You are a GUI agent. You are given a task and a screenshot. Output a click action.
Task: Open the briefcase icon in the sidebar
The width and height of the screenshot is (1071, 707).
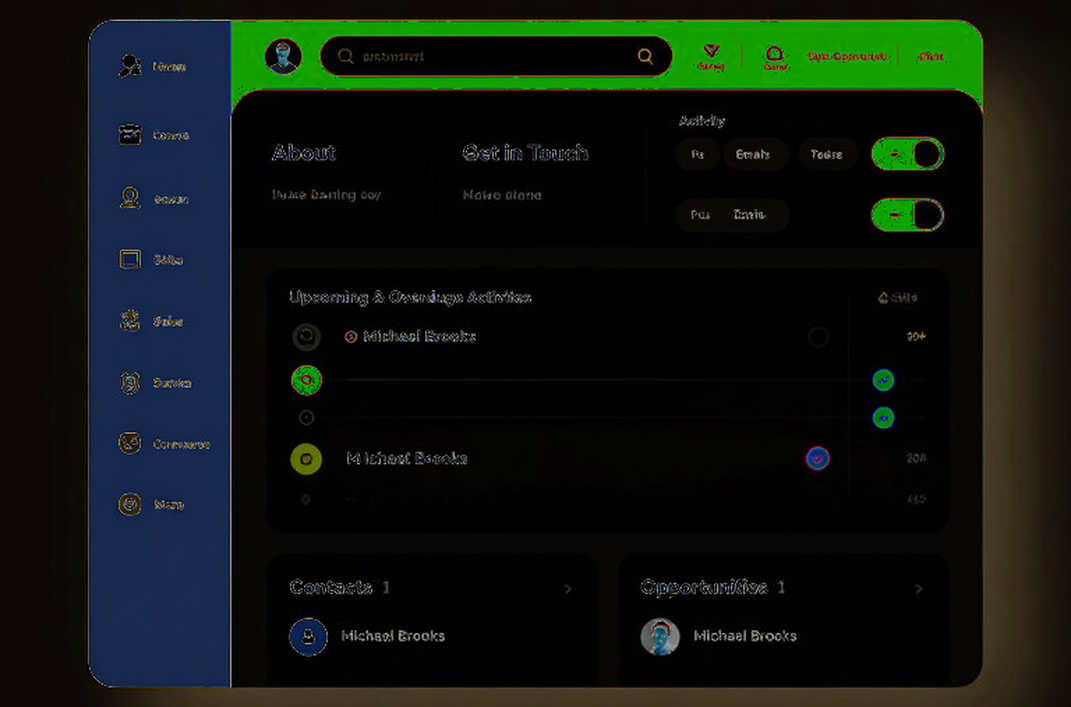tap(130, 135)
